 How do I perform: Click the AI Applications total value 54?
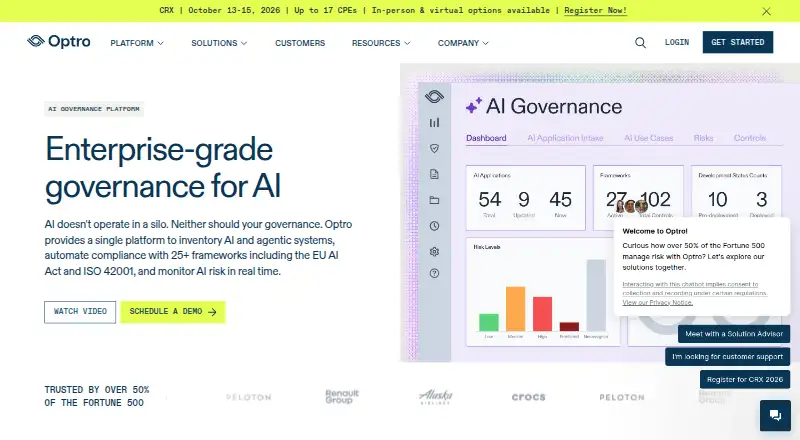click(x=490, y=199)
